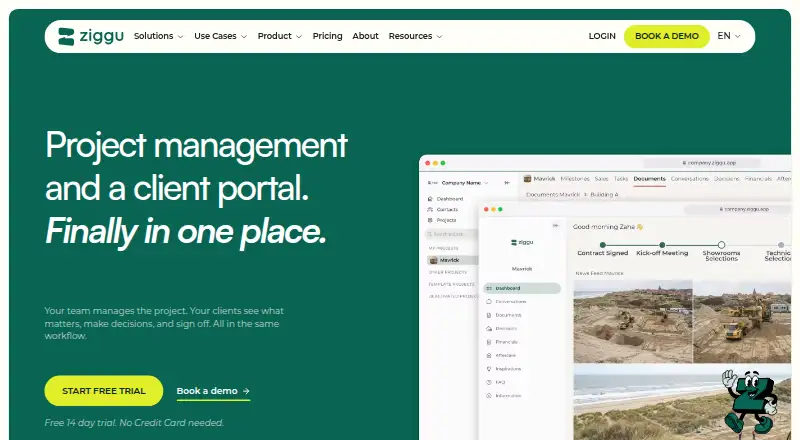
Task: Click the Financials icon in portal sidebar
Action: click(489, 342)
